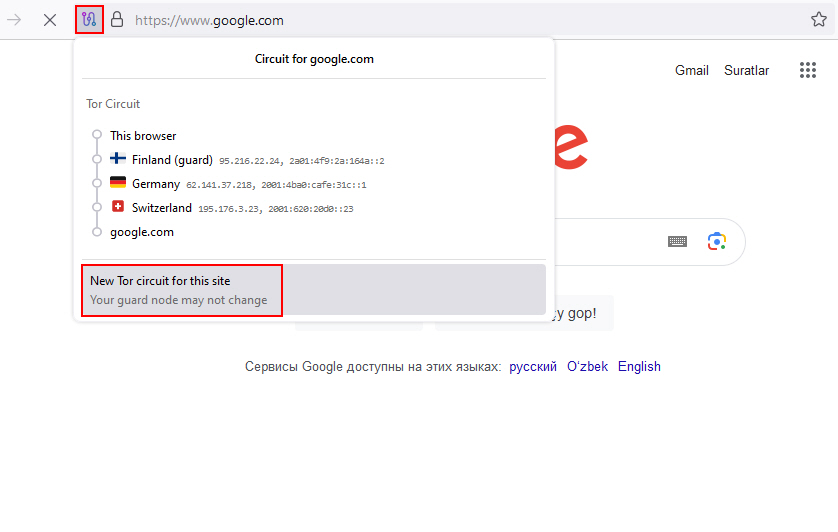The height and width of the screenshot is (532, 838).
Task: Switch Google language to O'zbek
Action: point(587,367)
